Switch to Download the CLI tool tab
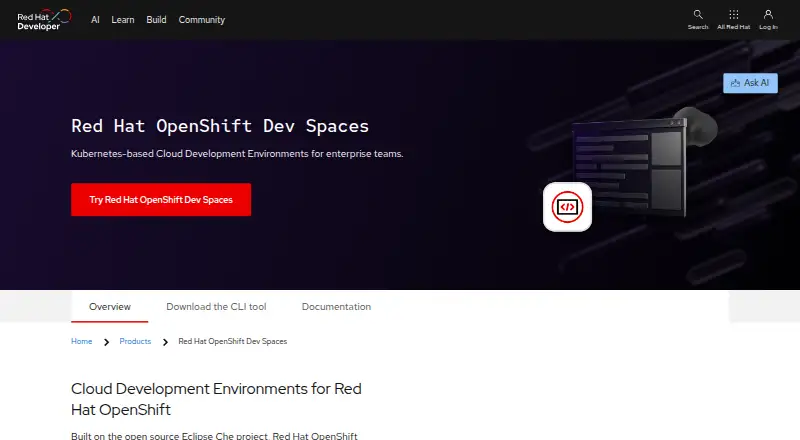800x440 pixels. click(x=216, y=307)
